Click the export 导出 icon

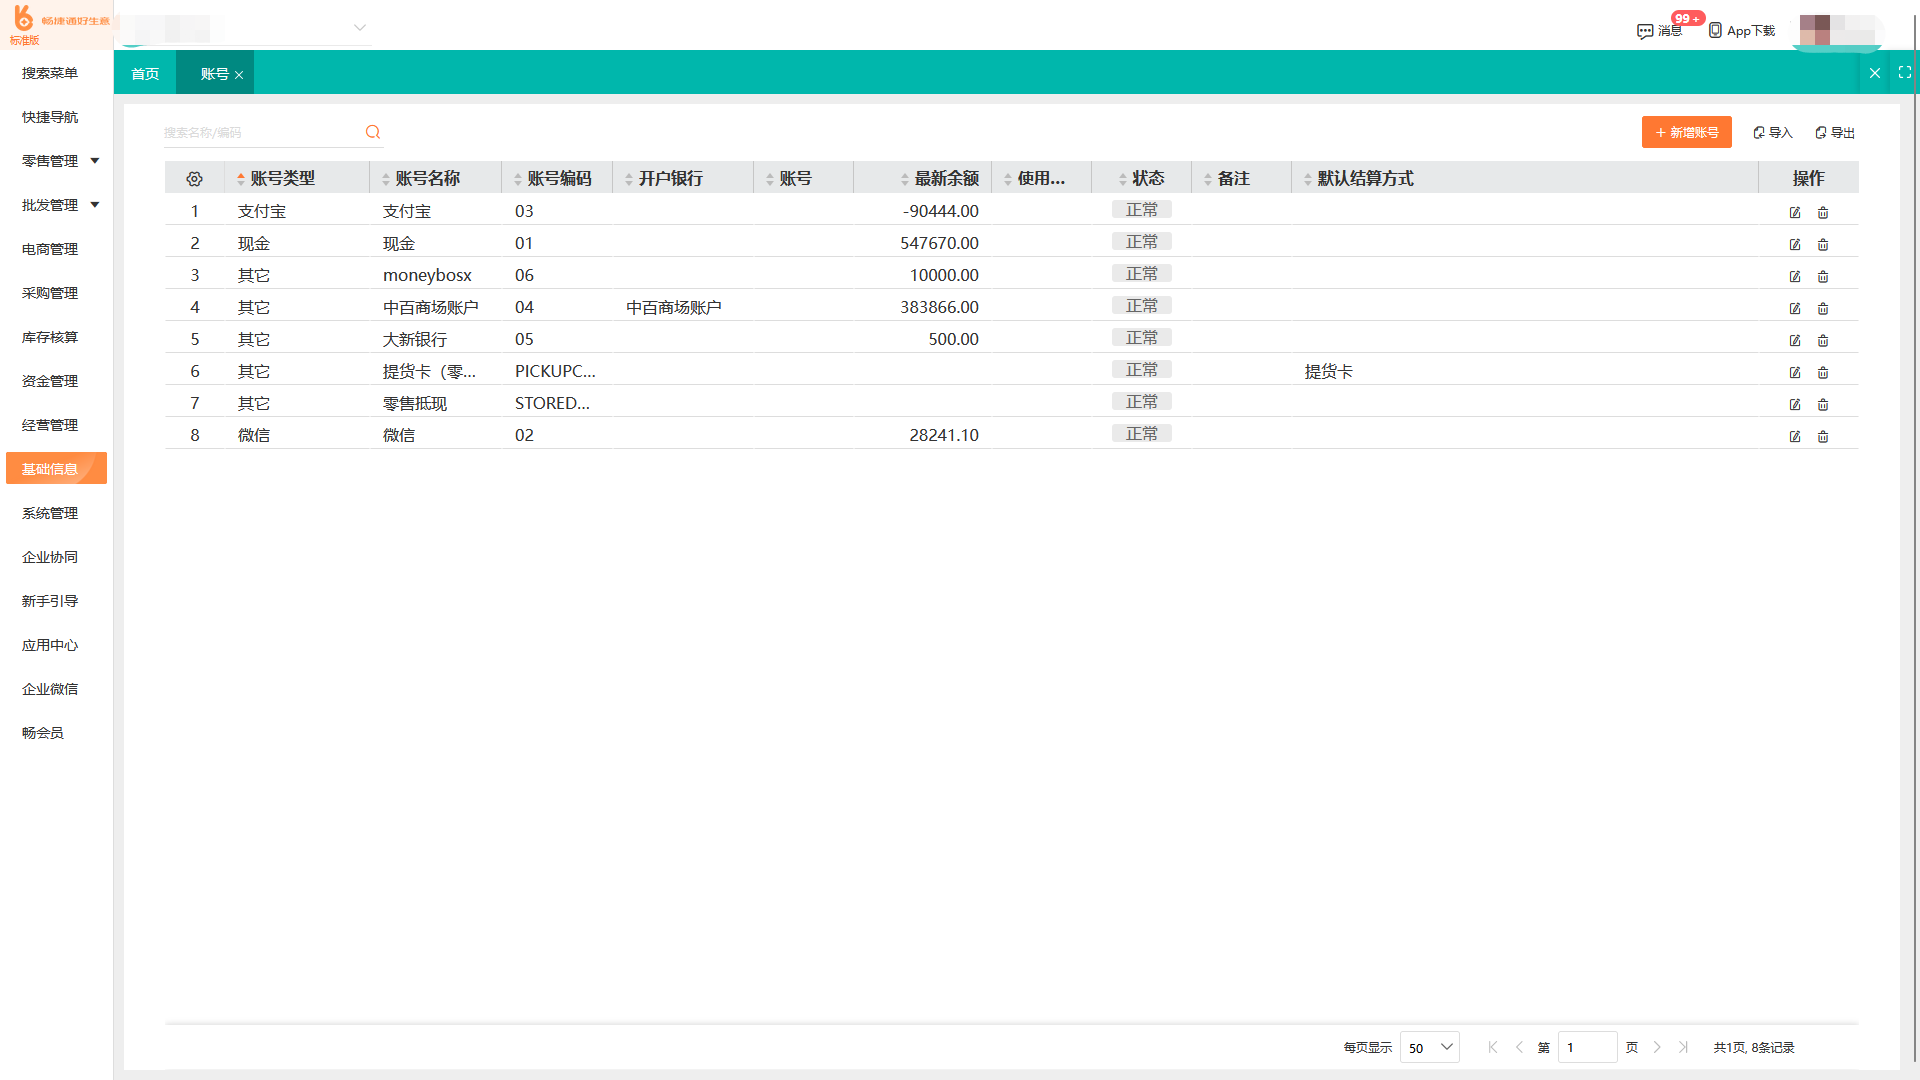click(1836, 132)
